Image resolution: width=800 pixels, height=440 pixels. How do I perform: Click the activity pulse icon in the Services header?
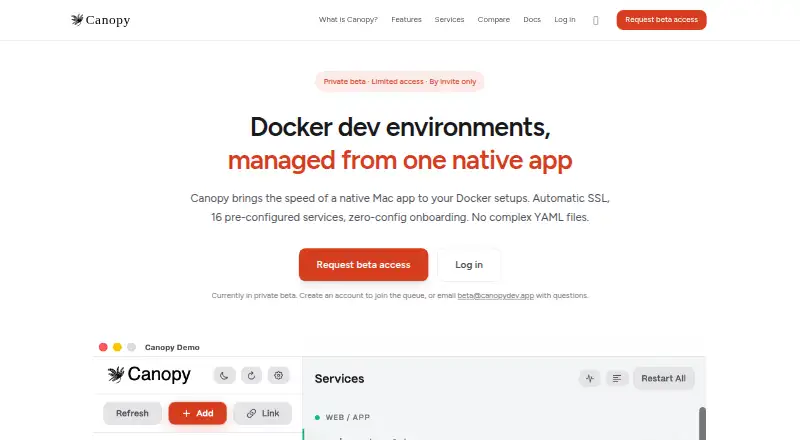[x=590, y=378]
